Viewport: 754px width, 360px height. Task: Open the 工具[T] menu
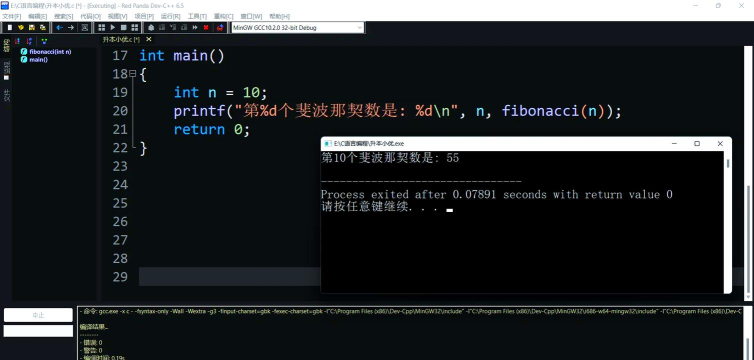[197, 16]
